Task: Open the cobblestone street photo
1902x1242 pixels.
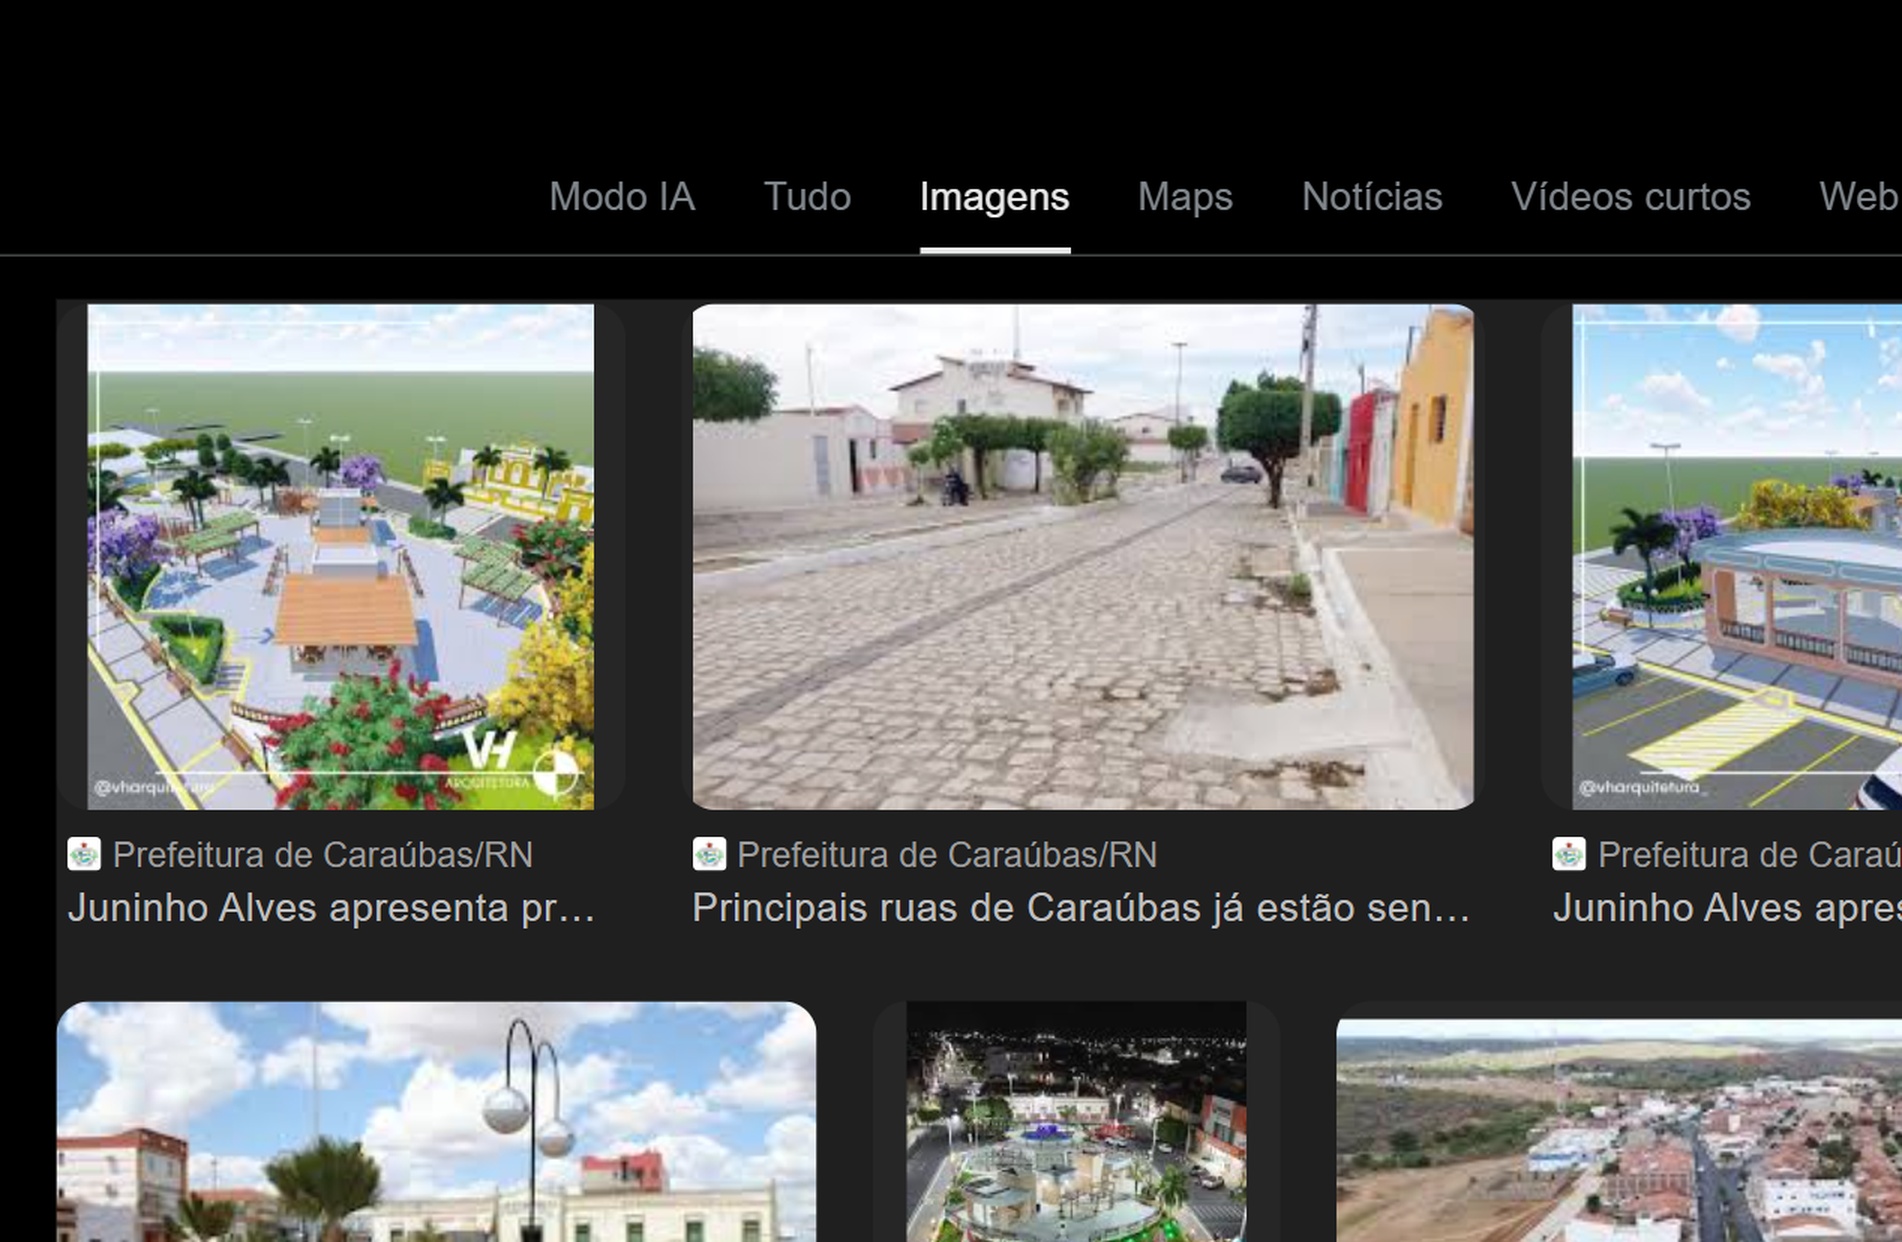Action: (x=1083, y=557)
